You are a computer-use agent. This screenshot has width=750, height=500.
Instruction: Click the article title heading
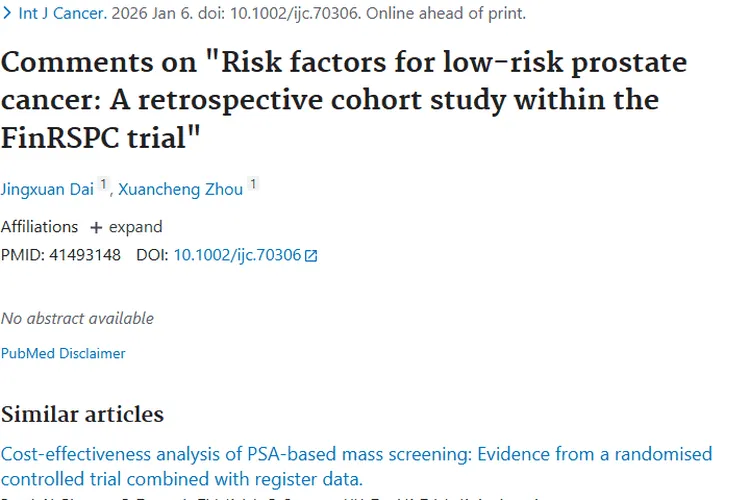click(344, 100)
